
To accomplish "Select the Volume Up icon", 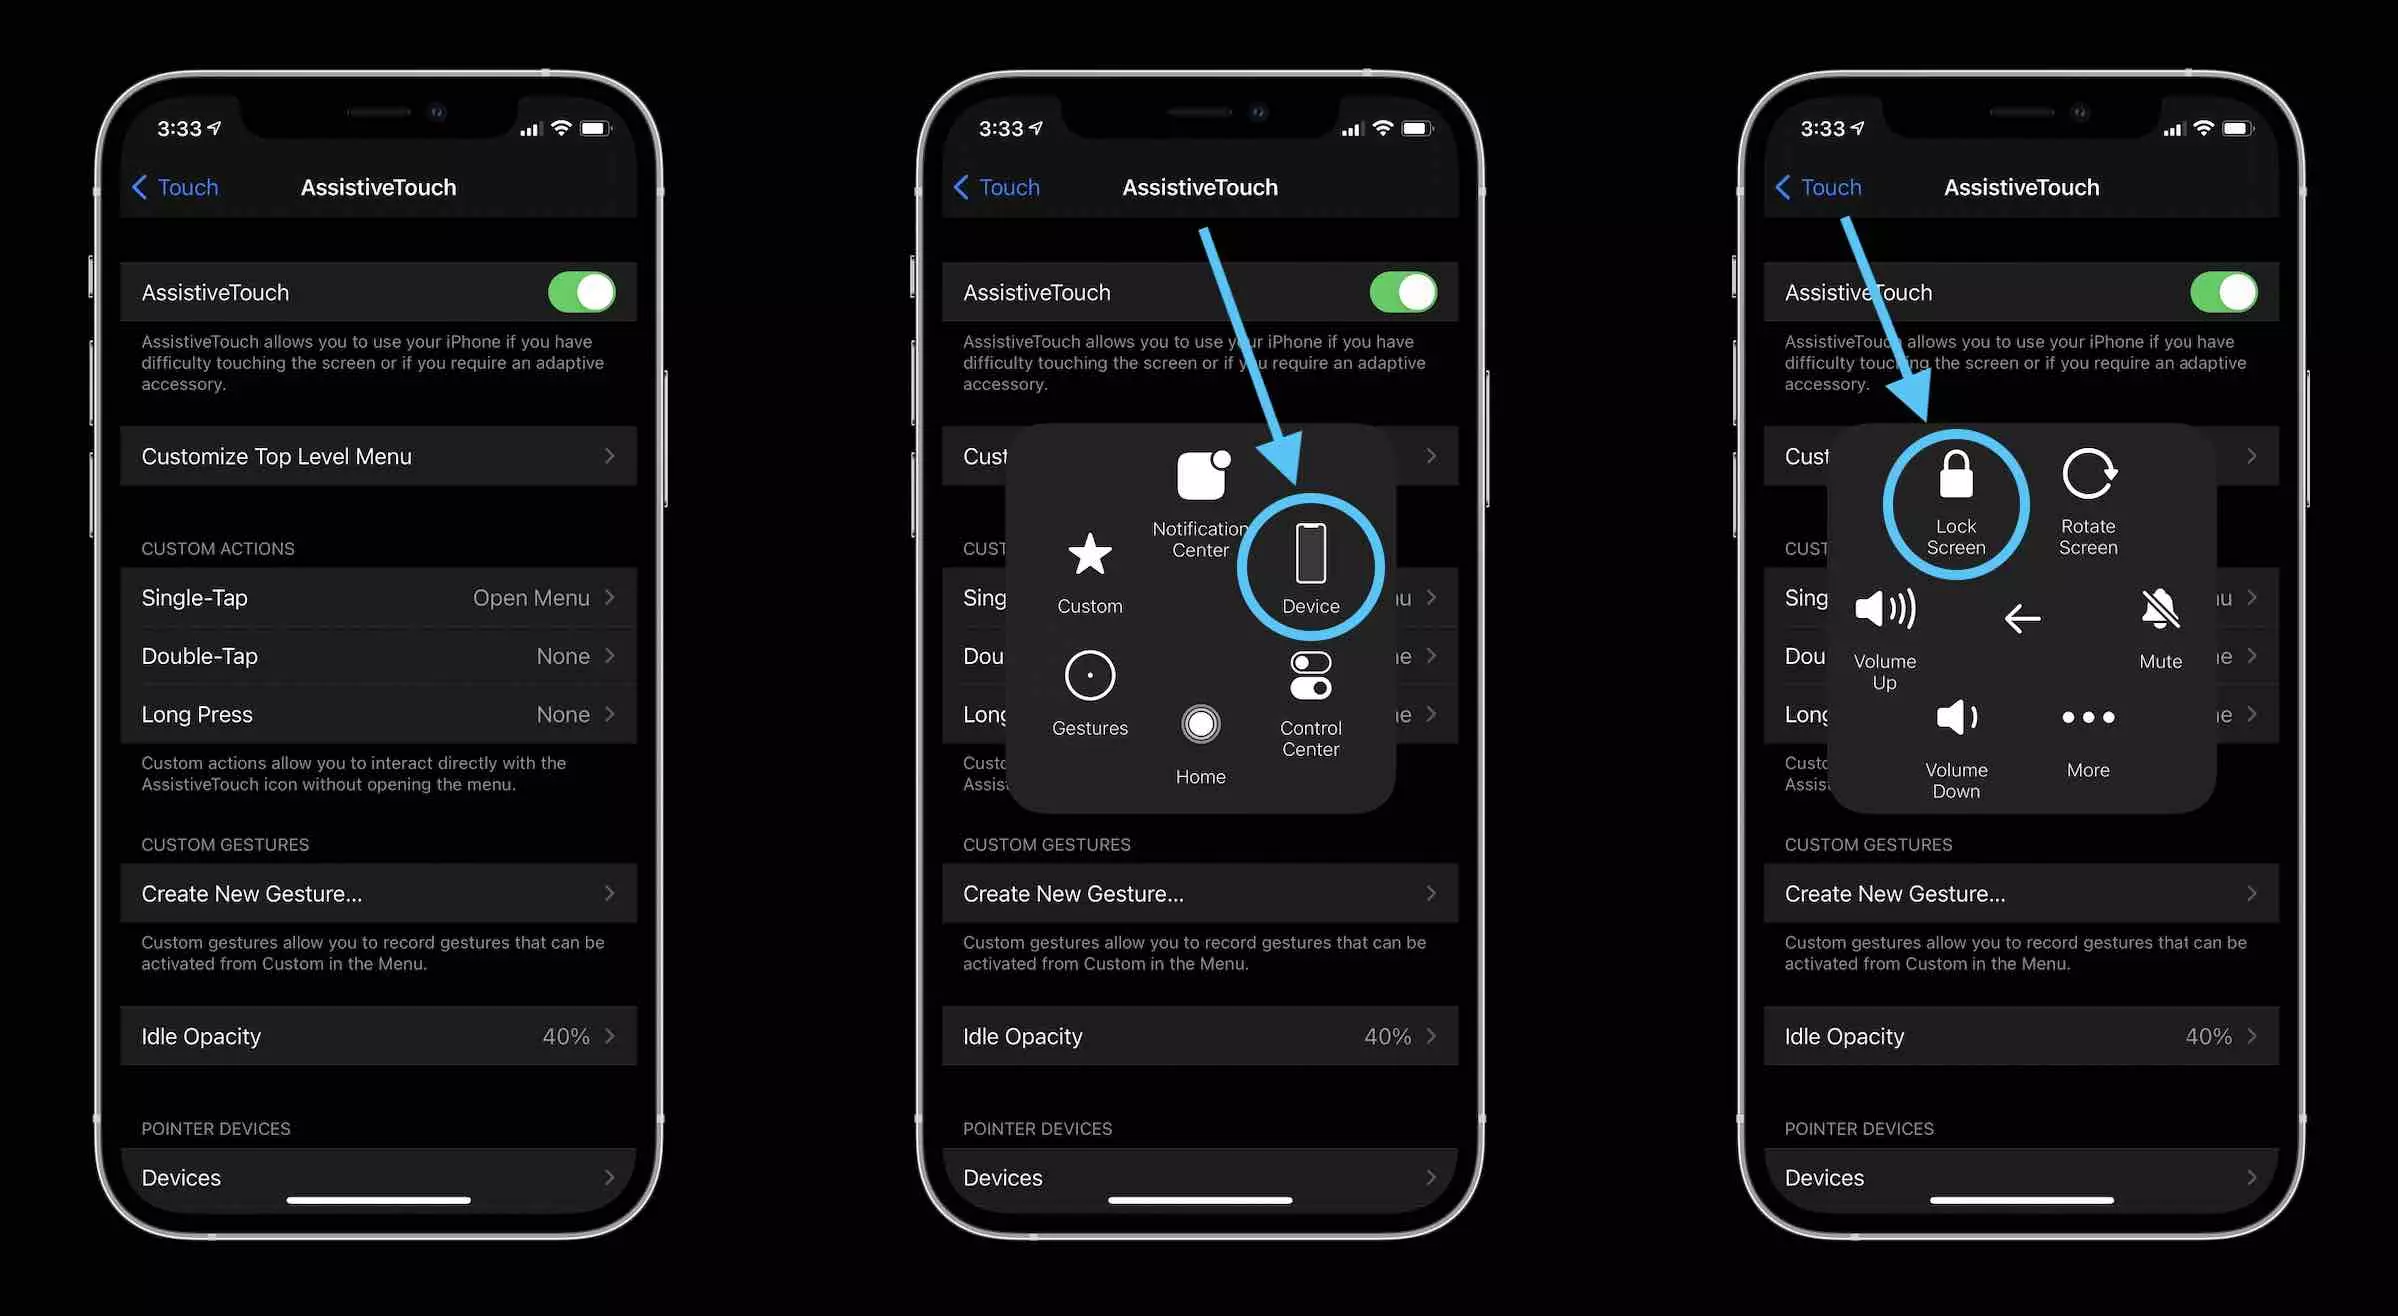I will (1884, 608).
